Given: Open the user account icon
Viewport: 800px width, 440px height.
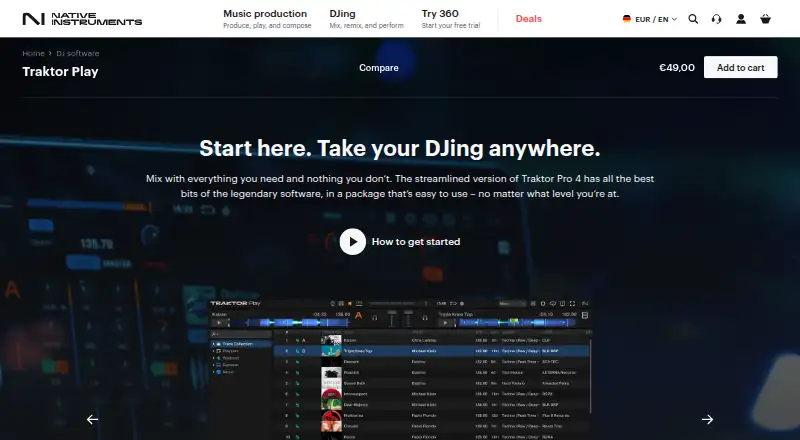Looking at the screenshot, I should 741,19.
